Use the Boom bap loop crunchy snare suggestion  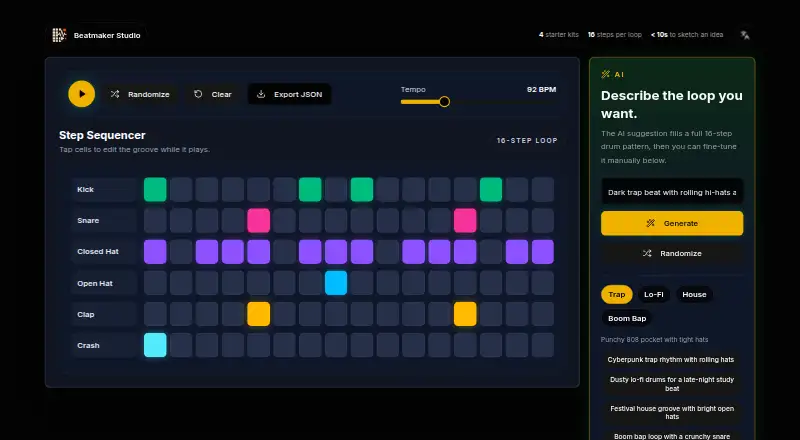pyautogui.click(x=671, y=436)
